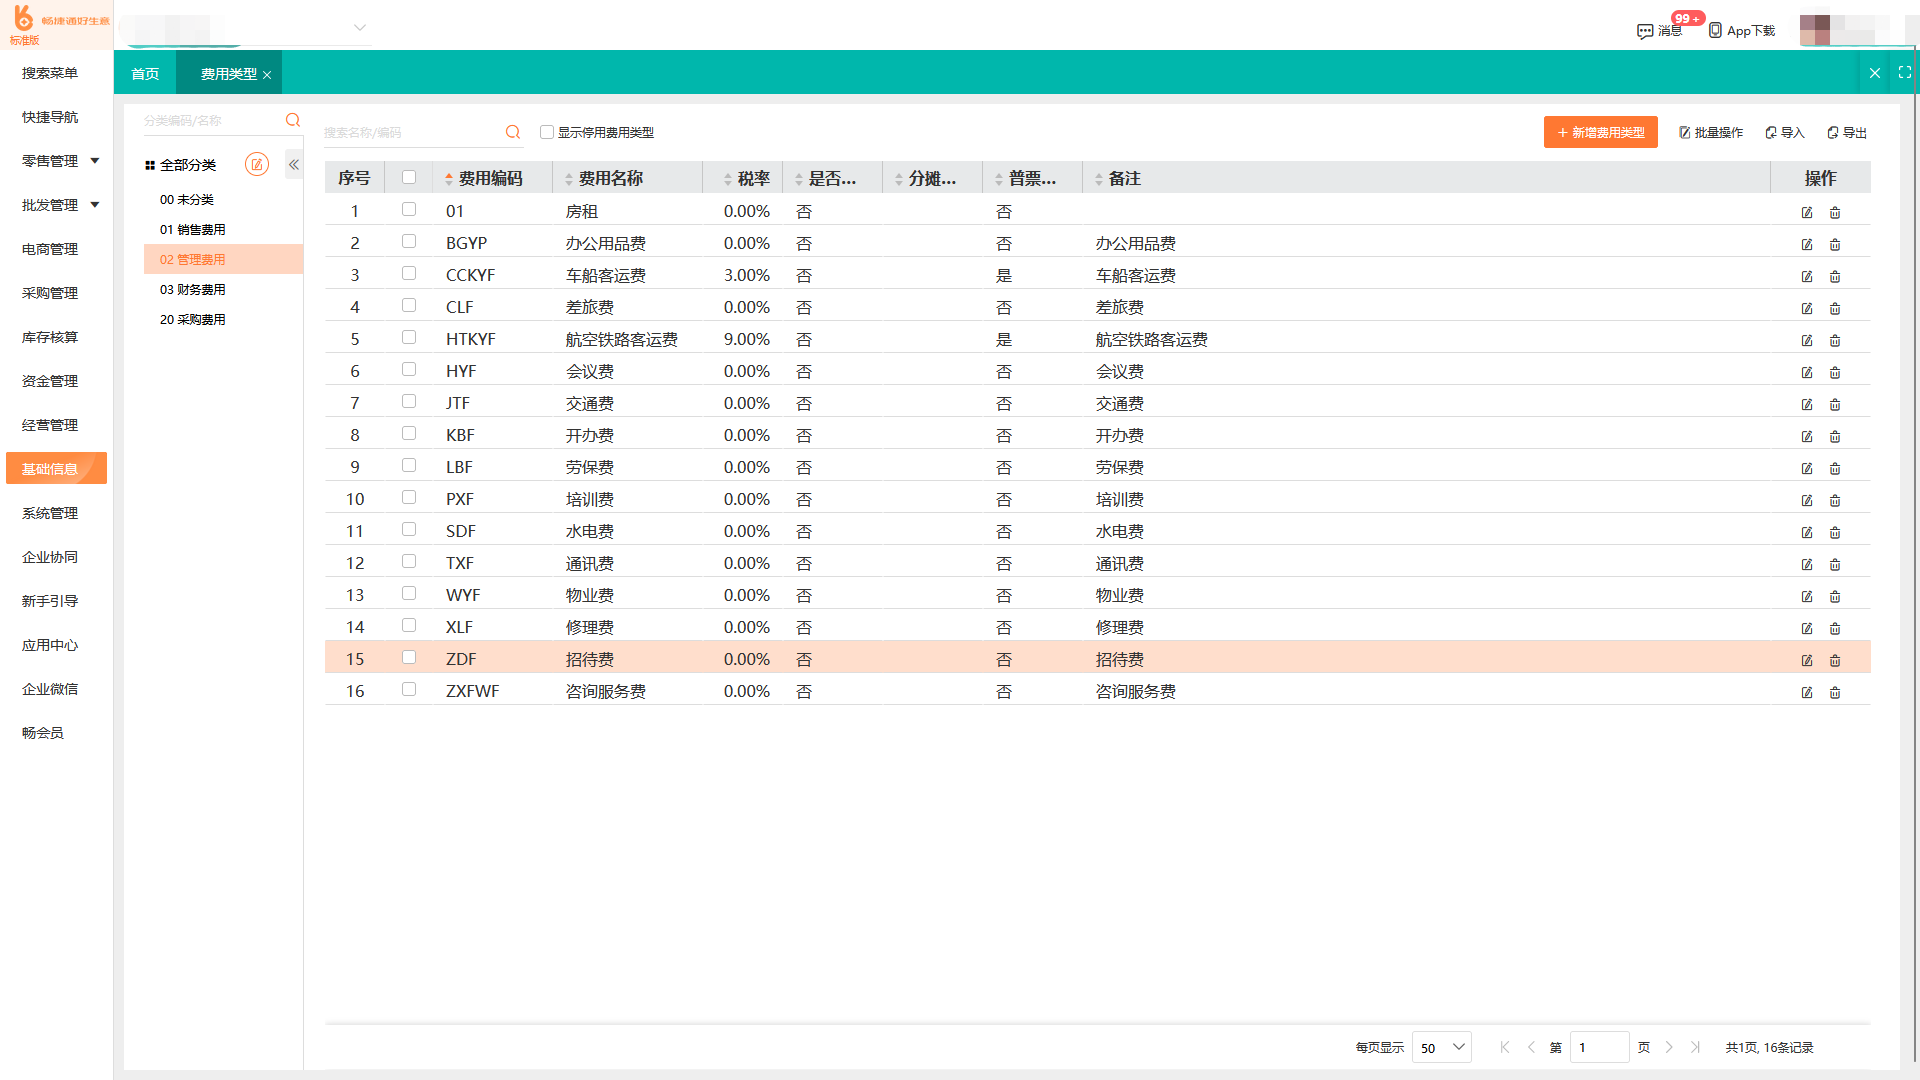Toggle 显示停用费用类型 checkbox

pos(549,131)
